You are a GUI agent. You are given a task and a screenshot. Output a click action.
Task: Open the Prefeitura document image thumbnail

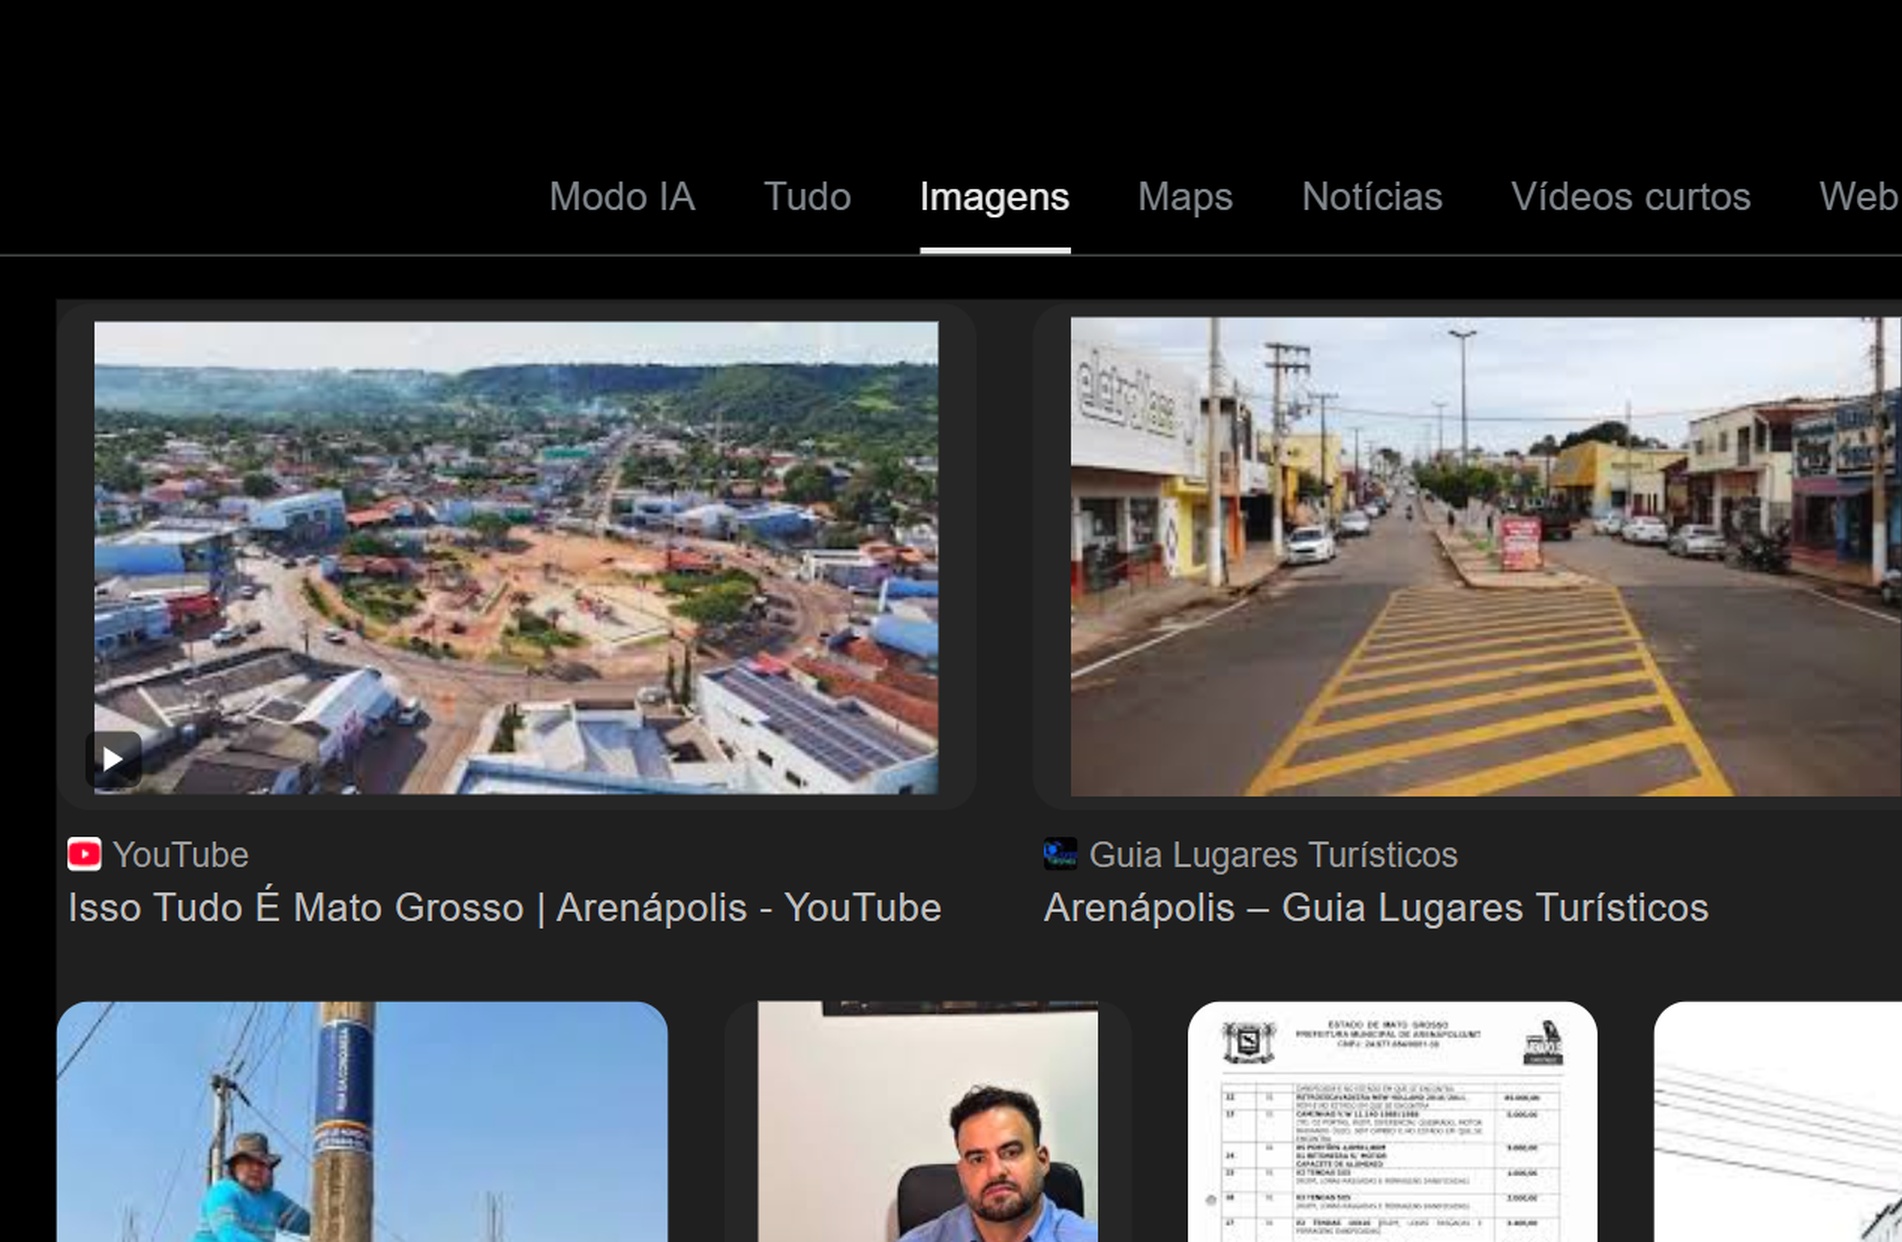tap(1391, 1121)
